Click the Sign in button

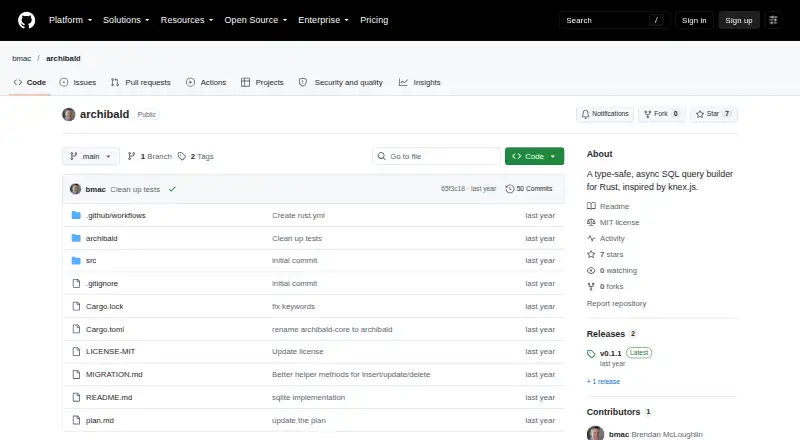click(x=694, y=20)
